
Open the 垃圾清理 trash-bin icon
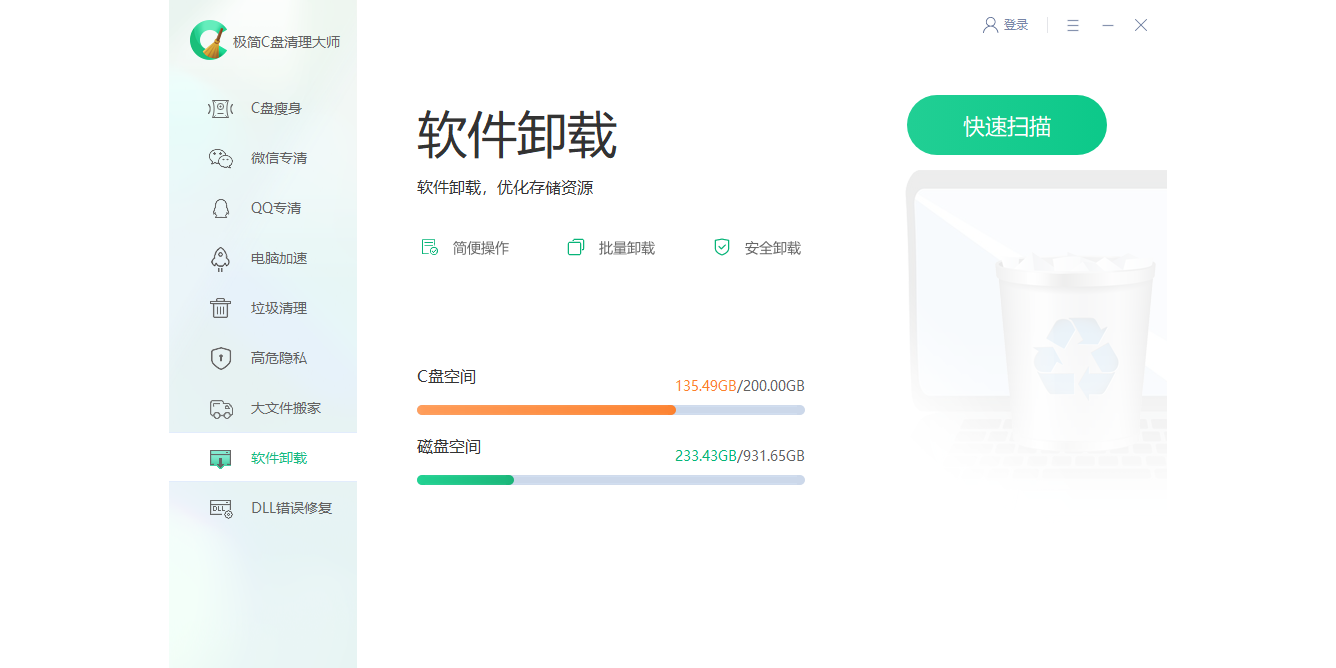220,307
